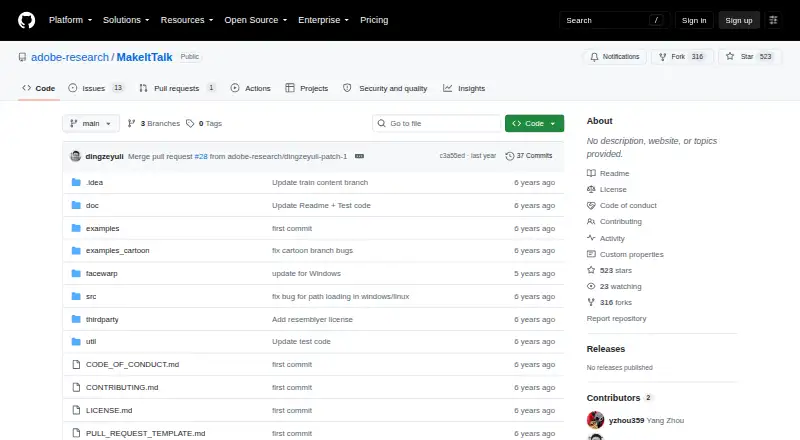
Task: Open yzhou359 contributor avatar
Action: click(x=595, y=420)
